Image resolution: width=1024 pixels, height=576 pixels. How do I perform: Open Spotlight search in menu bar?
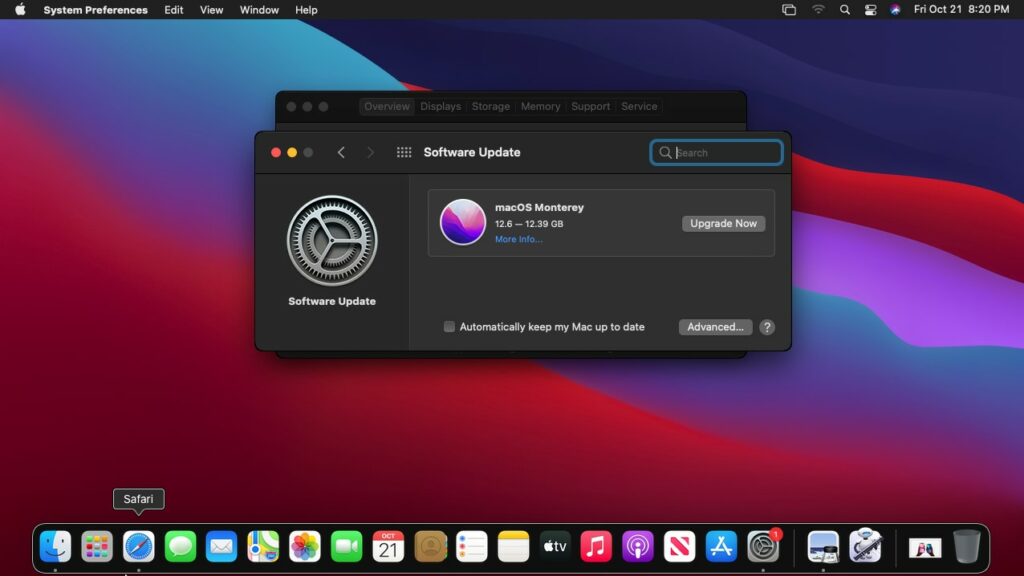click(x=844, y=10)
